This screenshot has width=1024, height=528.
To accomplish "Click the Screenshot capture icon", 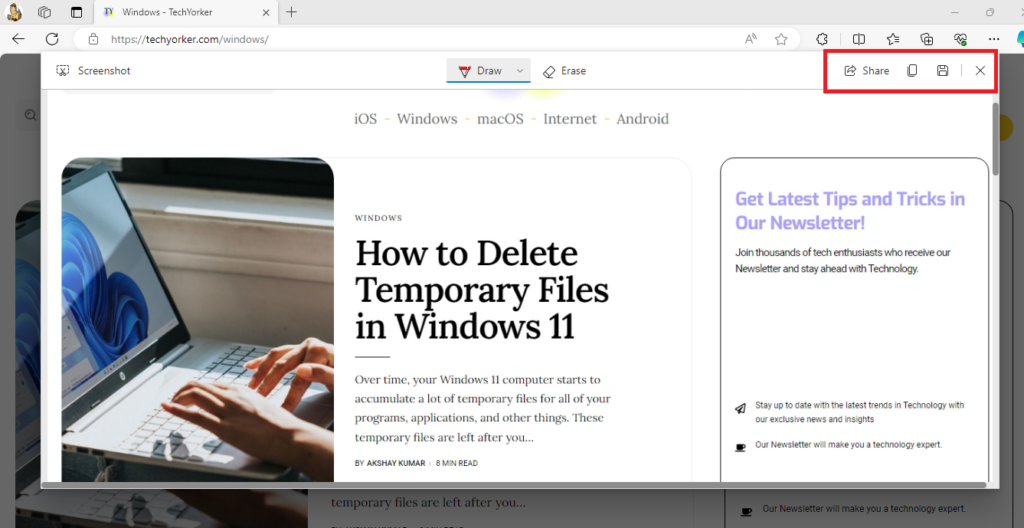I will coord(63,71).
